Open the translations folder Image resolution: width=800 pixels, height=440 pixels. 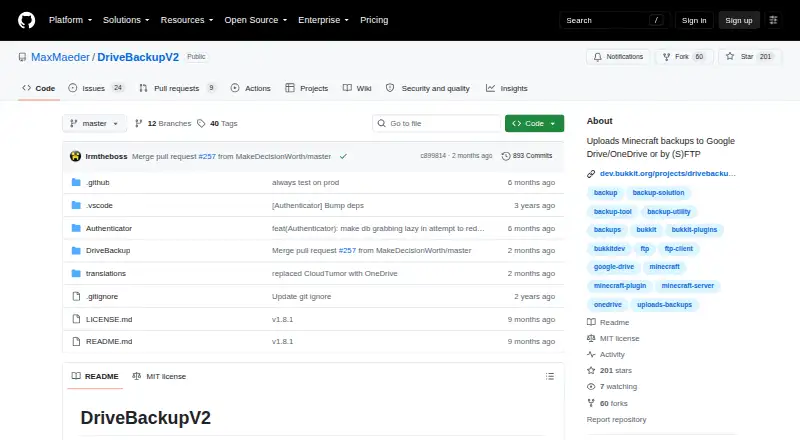(x=106, y=273)
